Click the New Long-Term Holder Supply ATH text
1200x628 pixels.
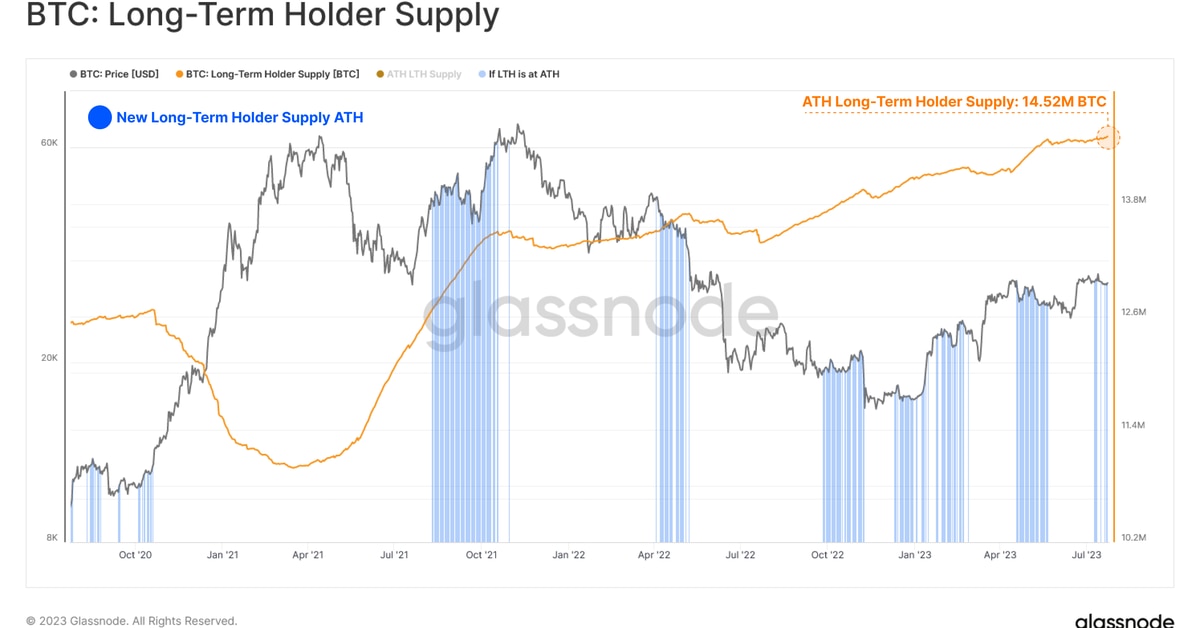pos(240,118)
